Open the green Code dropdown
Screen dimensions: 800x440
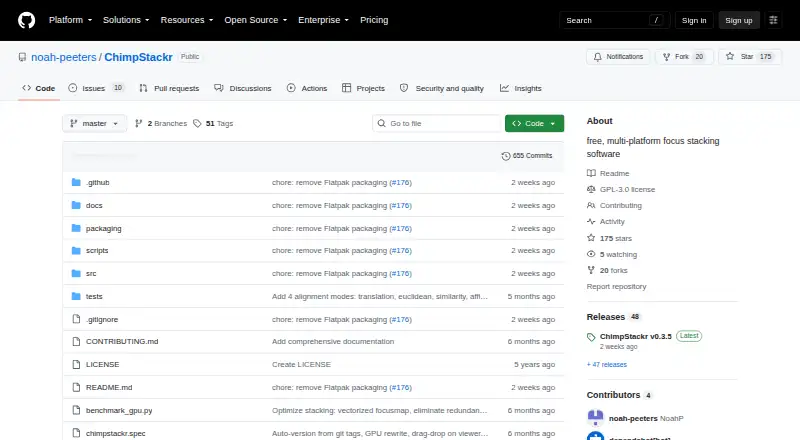point(534,124)
